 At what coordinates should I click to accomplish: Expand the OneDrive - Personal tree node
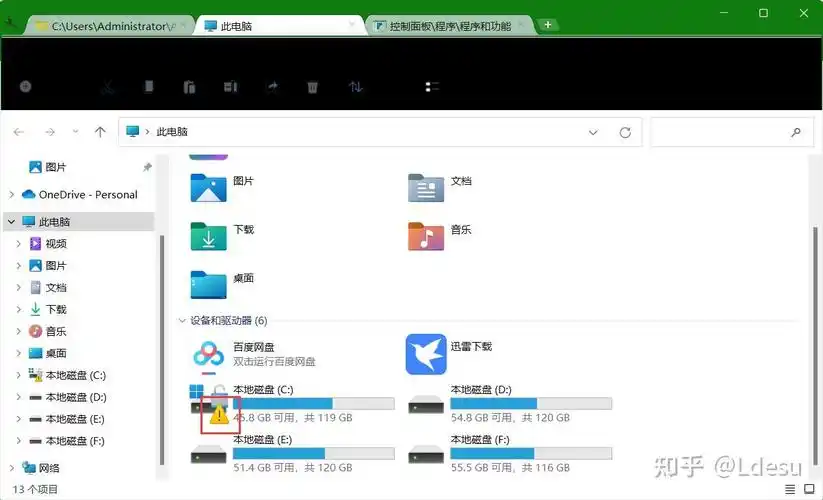pos(12,195)
